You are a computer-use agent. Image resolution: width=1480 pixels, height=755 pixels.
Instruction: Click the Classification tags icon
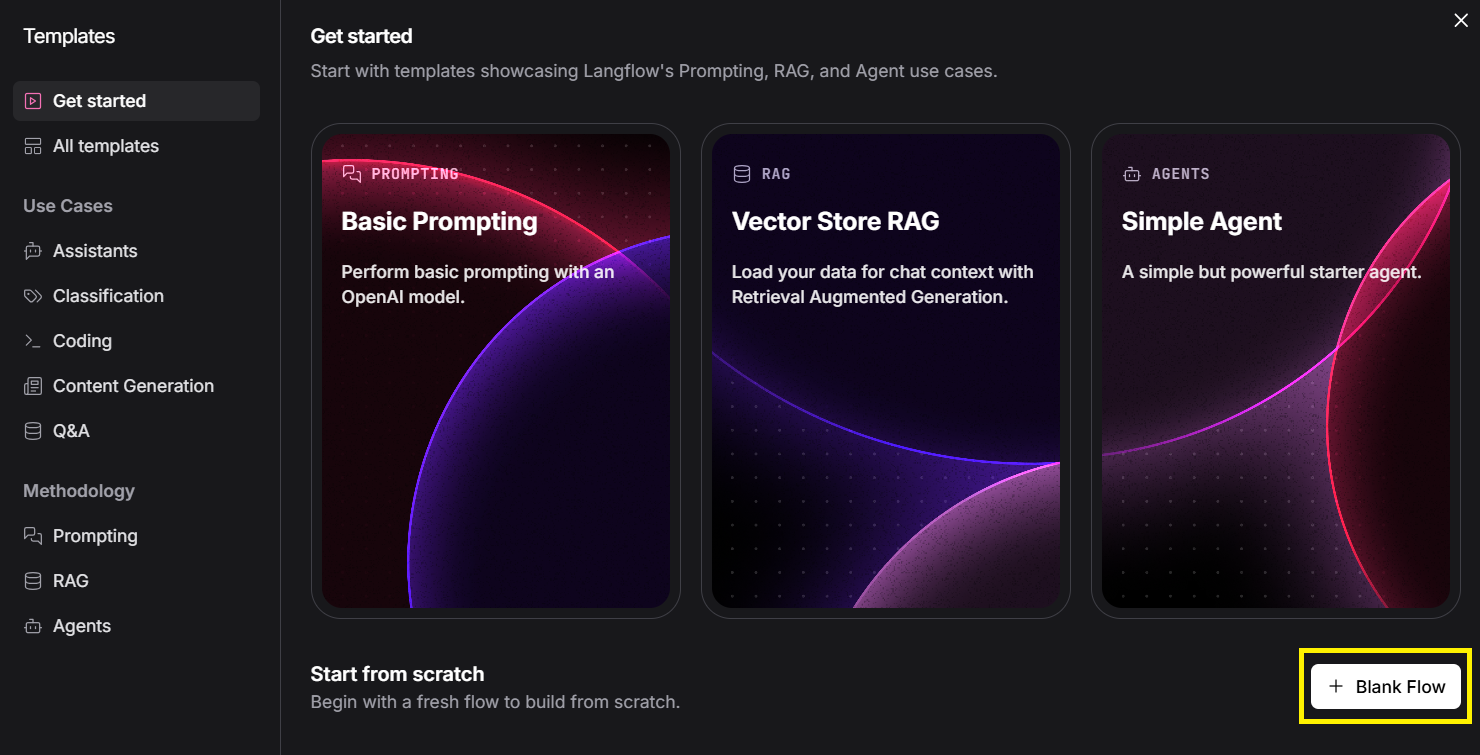(x=33, y=296)
